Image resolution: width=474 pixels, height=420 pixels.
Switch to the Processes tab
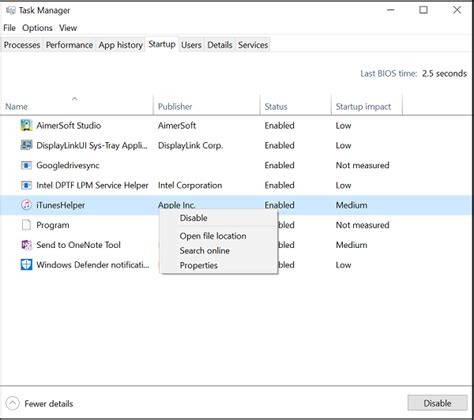point(22,45)
